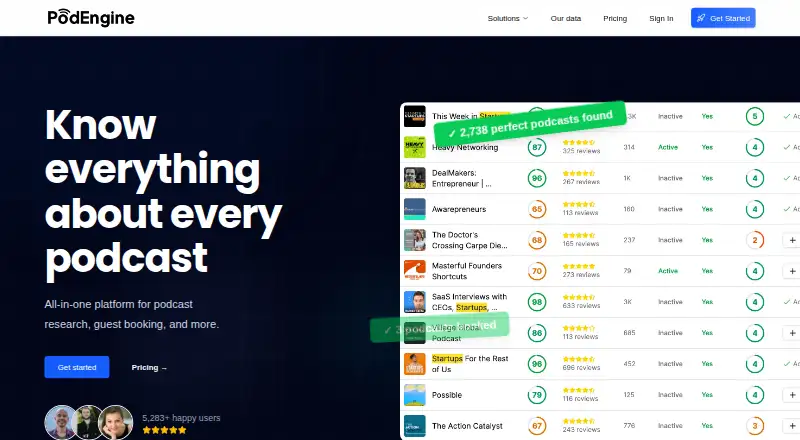
Task: Open SaaS Interviews with CEOs artwork
Action: [x=414, y=302]
